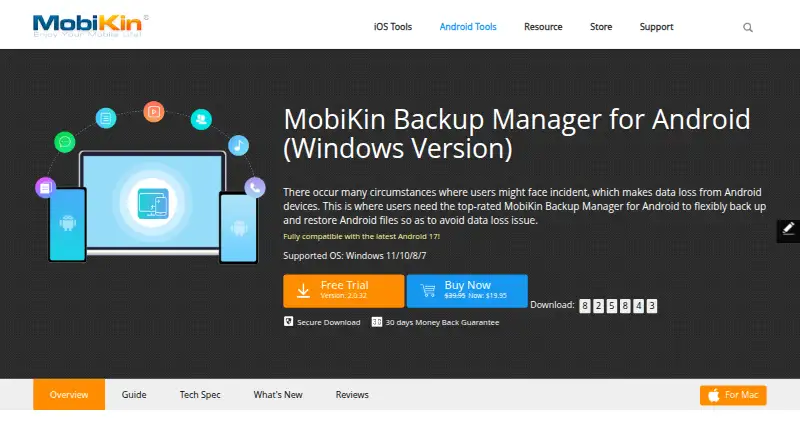Screen dimensions: 800x440
Task: Click the MobiKin logo
Action: [90, 26]
